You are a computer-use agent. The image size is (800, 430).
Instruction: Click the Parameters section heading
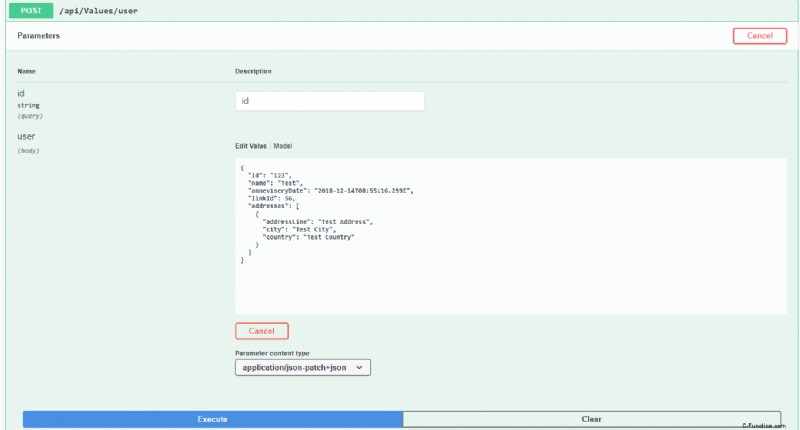[39, 36]
